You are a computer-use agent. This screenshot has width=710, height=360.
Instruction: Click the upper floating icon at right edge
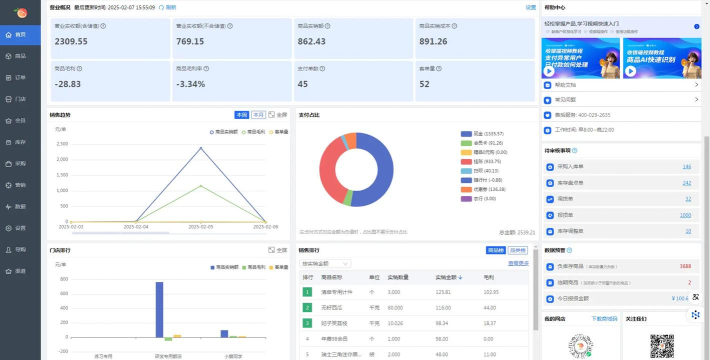click(696, 297)
